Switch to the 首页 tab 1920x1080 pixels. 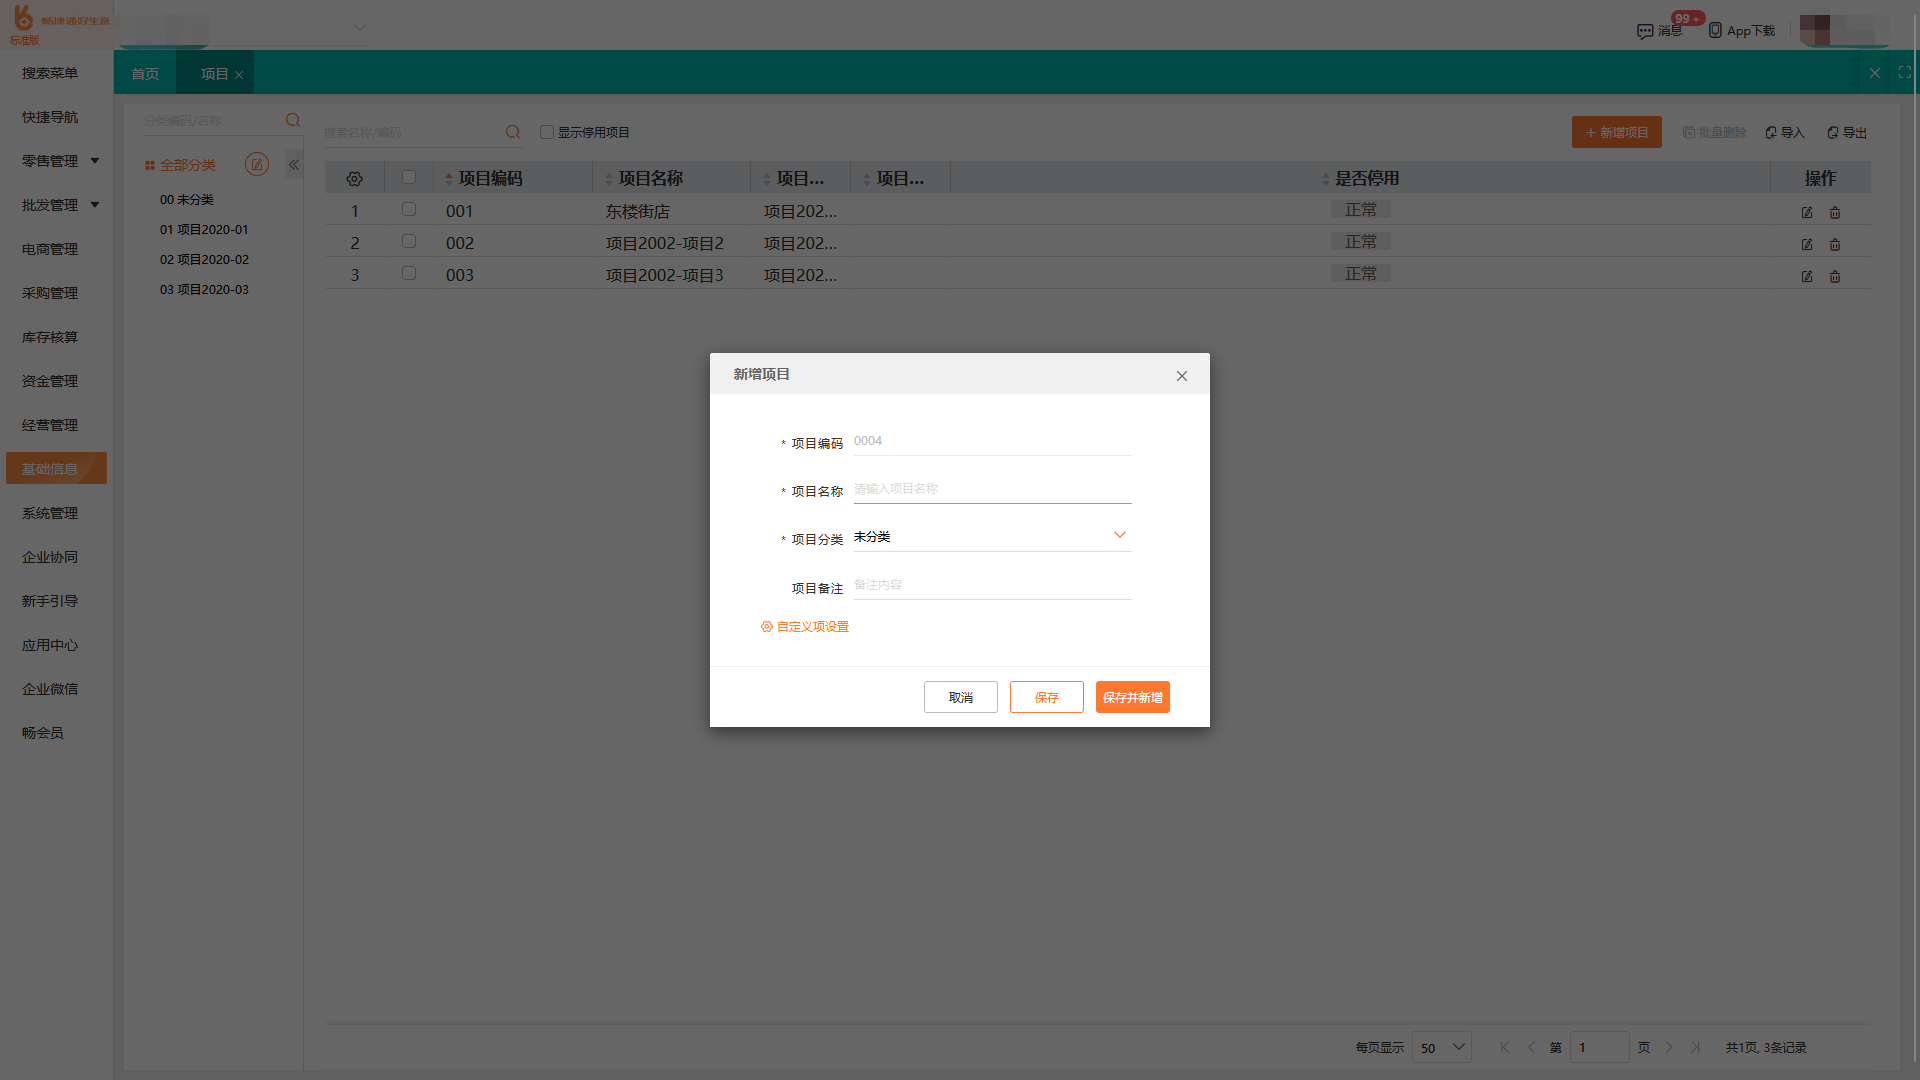145,73
